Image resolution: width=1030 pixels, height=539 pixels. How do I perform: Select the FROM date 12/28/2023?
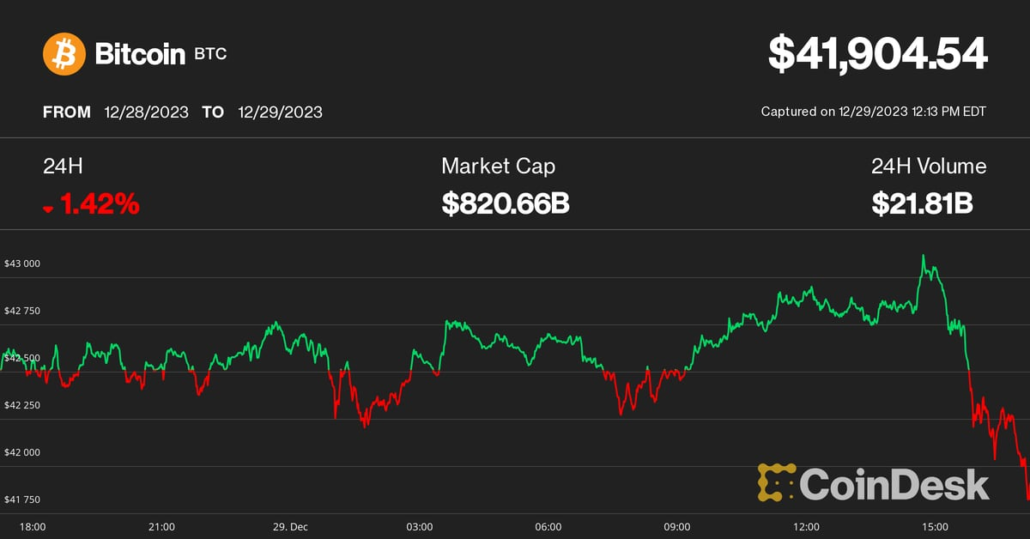(x=146, y=112)
